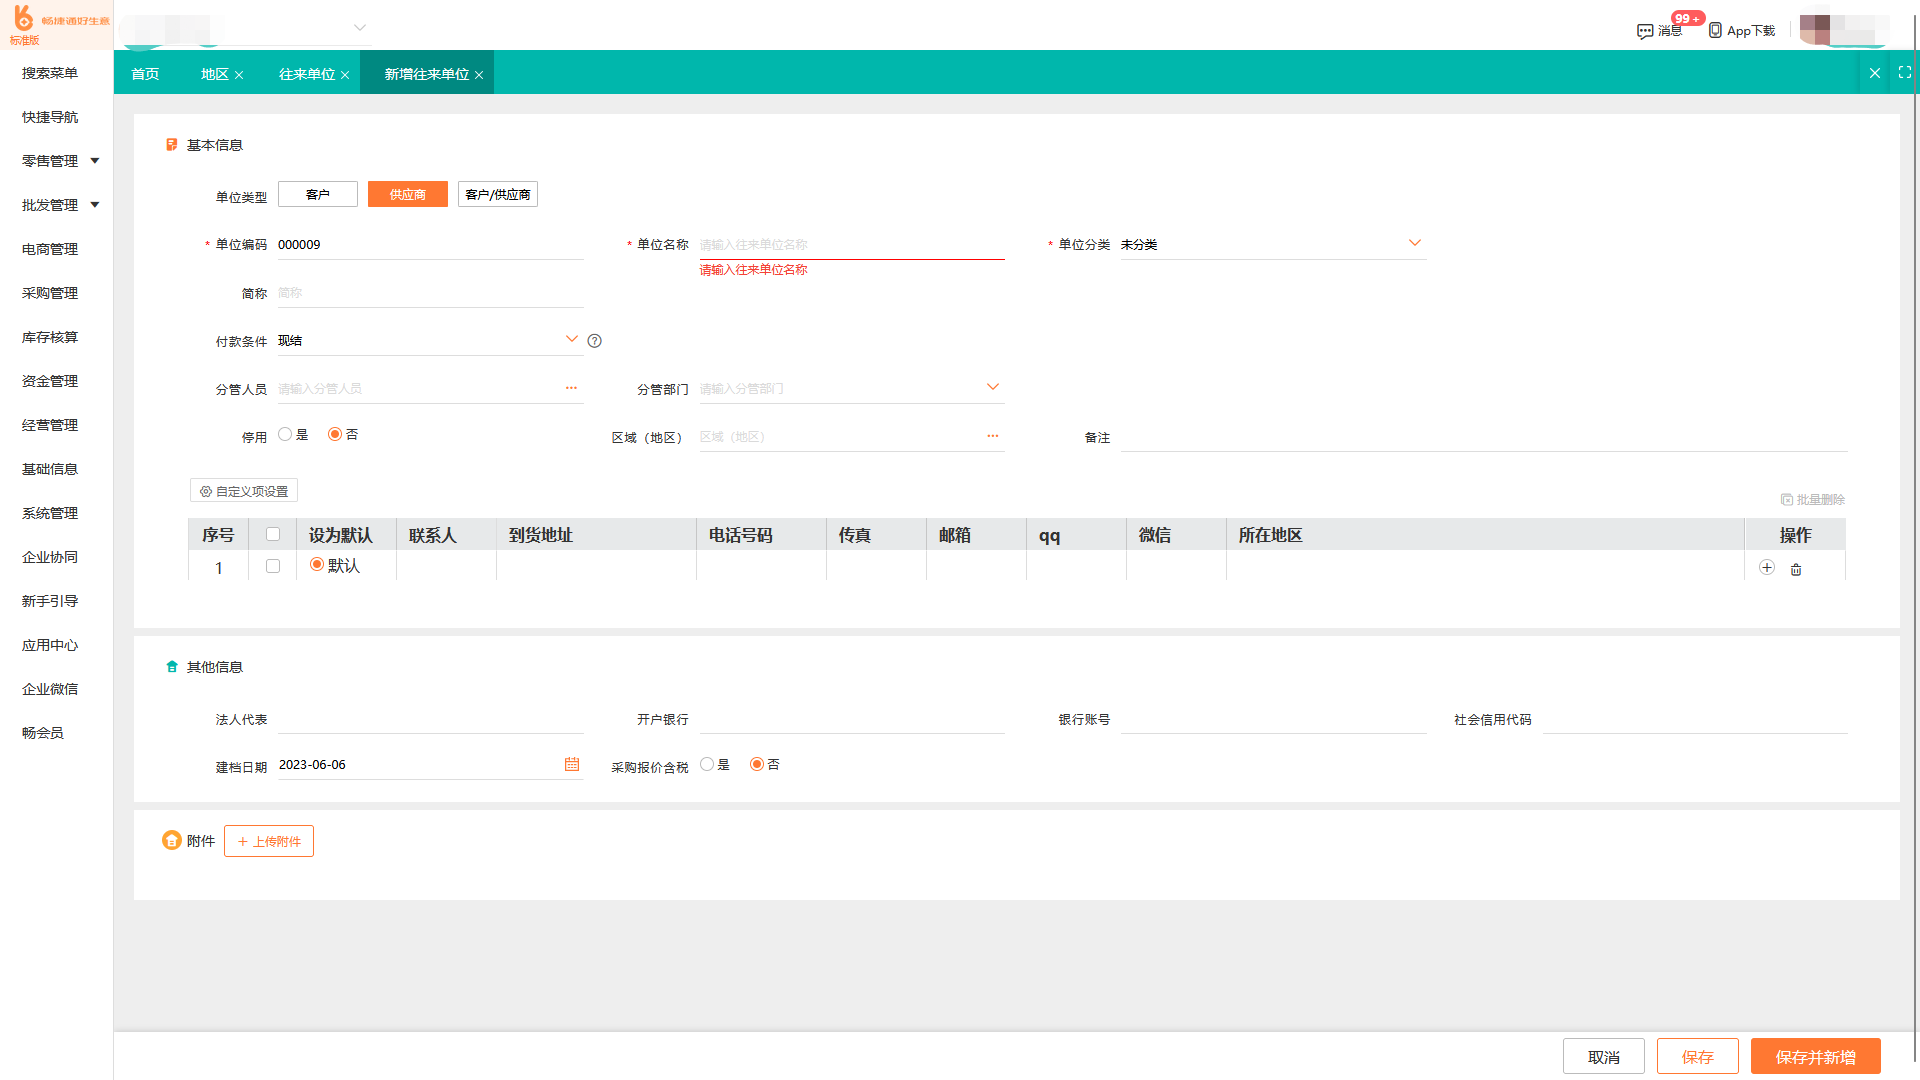Viewport: 1920px width, 1080px height.
Task: Switch to the 首页 tab
Action: click(x=146, y=74)
